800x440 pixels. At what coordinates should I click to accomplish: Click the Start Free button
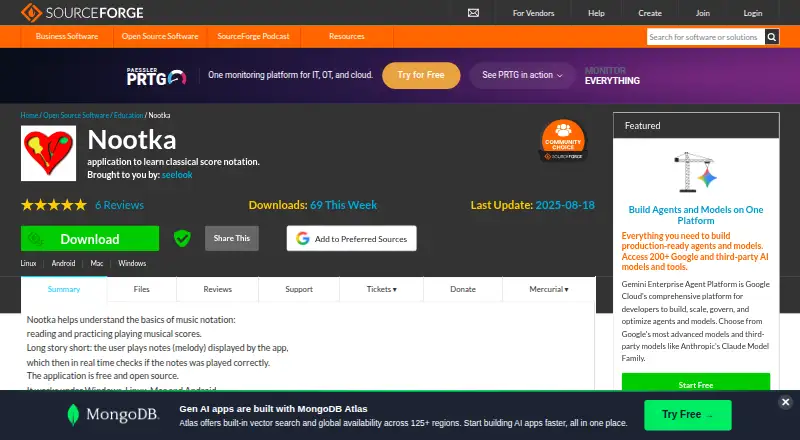point(696,382)
